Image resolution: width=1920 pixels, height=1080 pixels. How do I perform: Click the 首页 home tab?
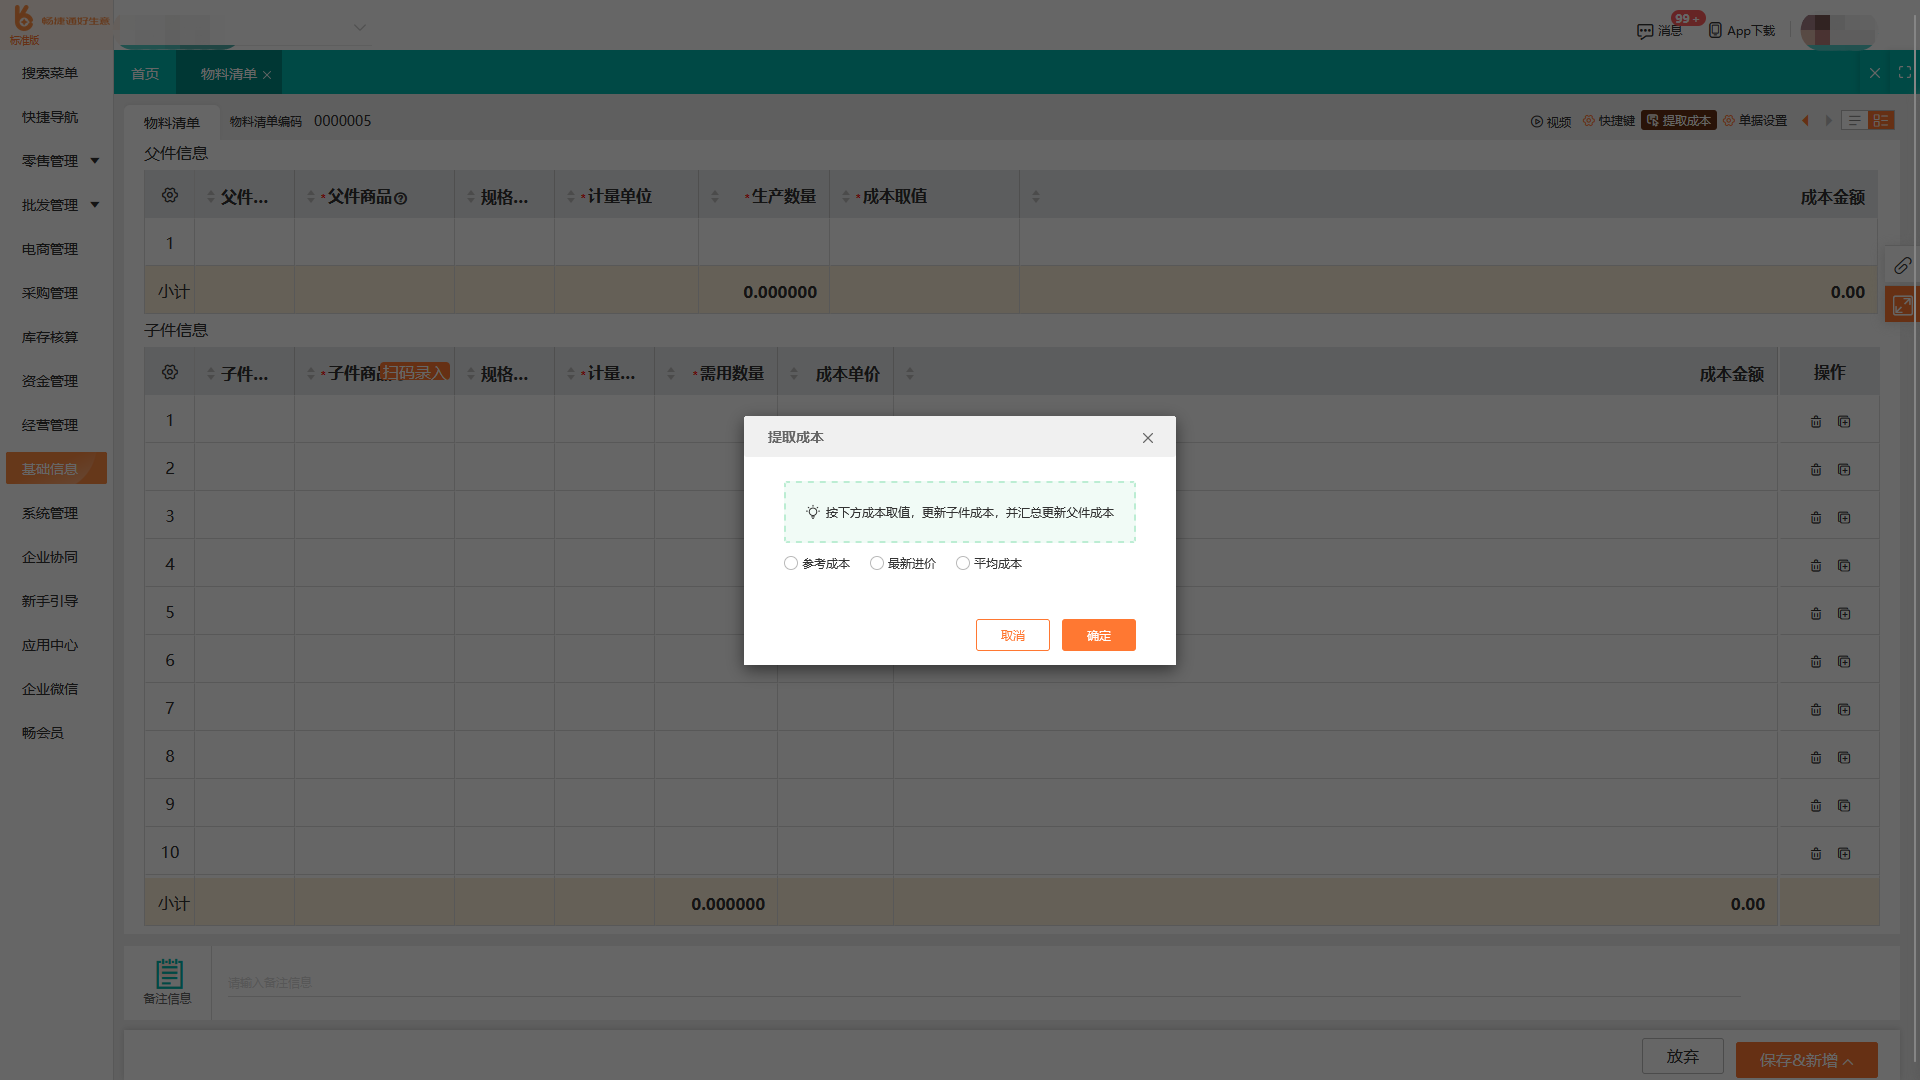pyautogui.click(x=145, y=73)
